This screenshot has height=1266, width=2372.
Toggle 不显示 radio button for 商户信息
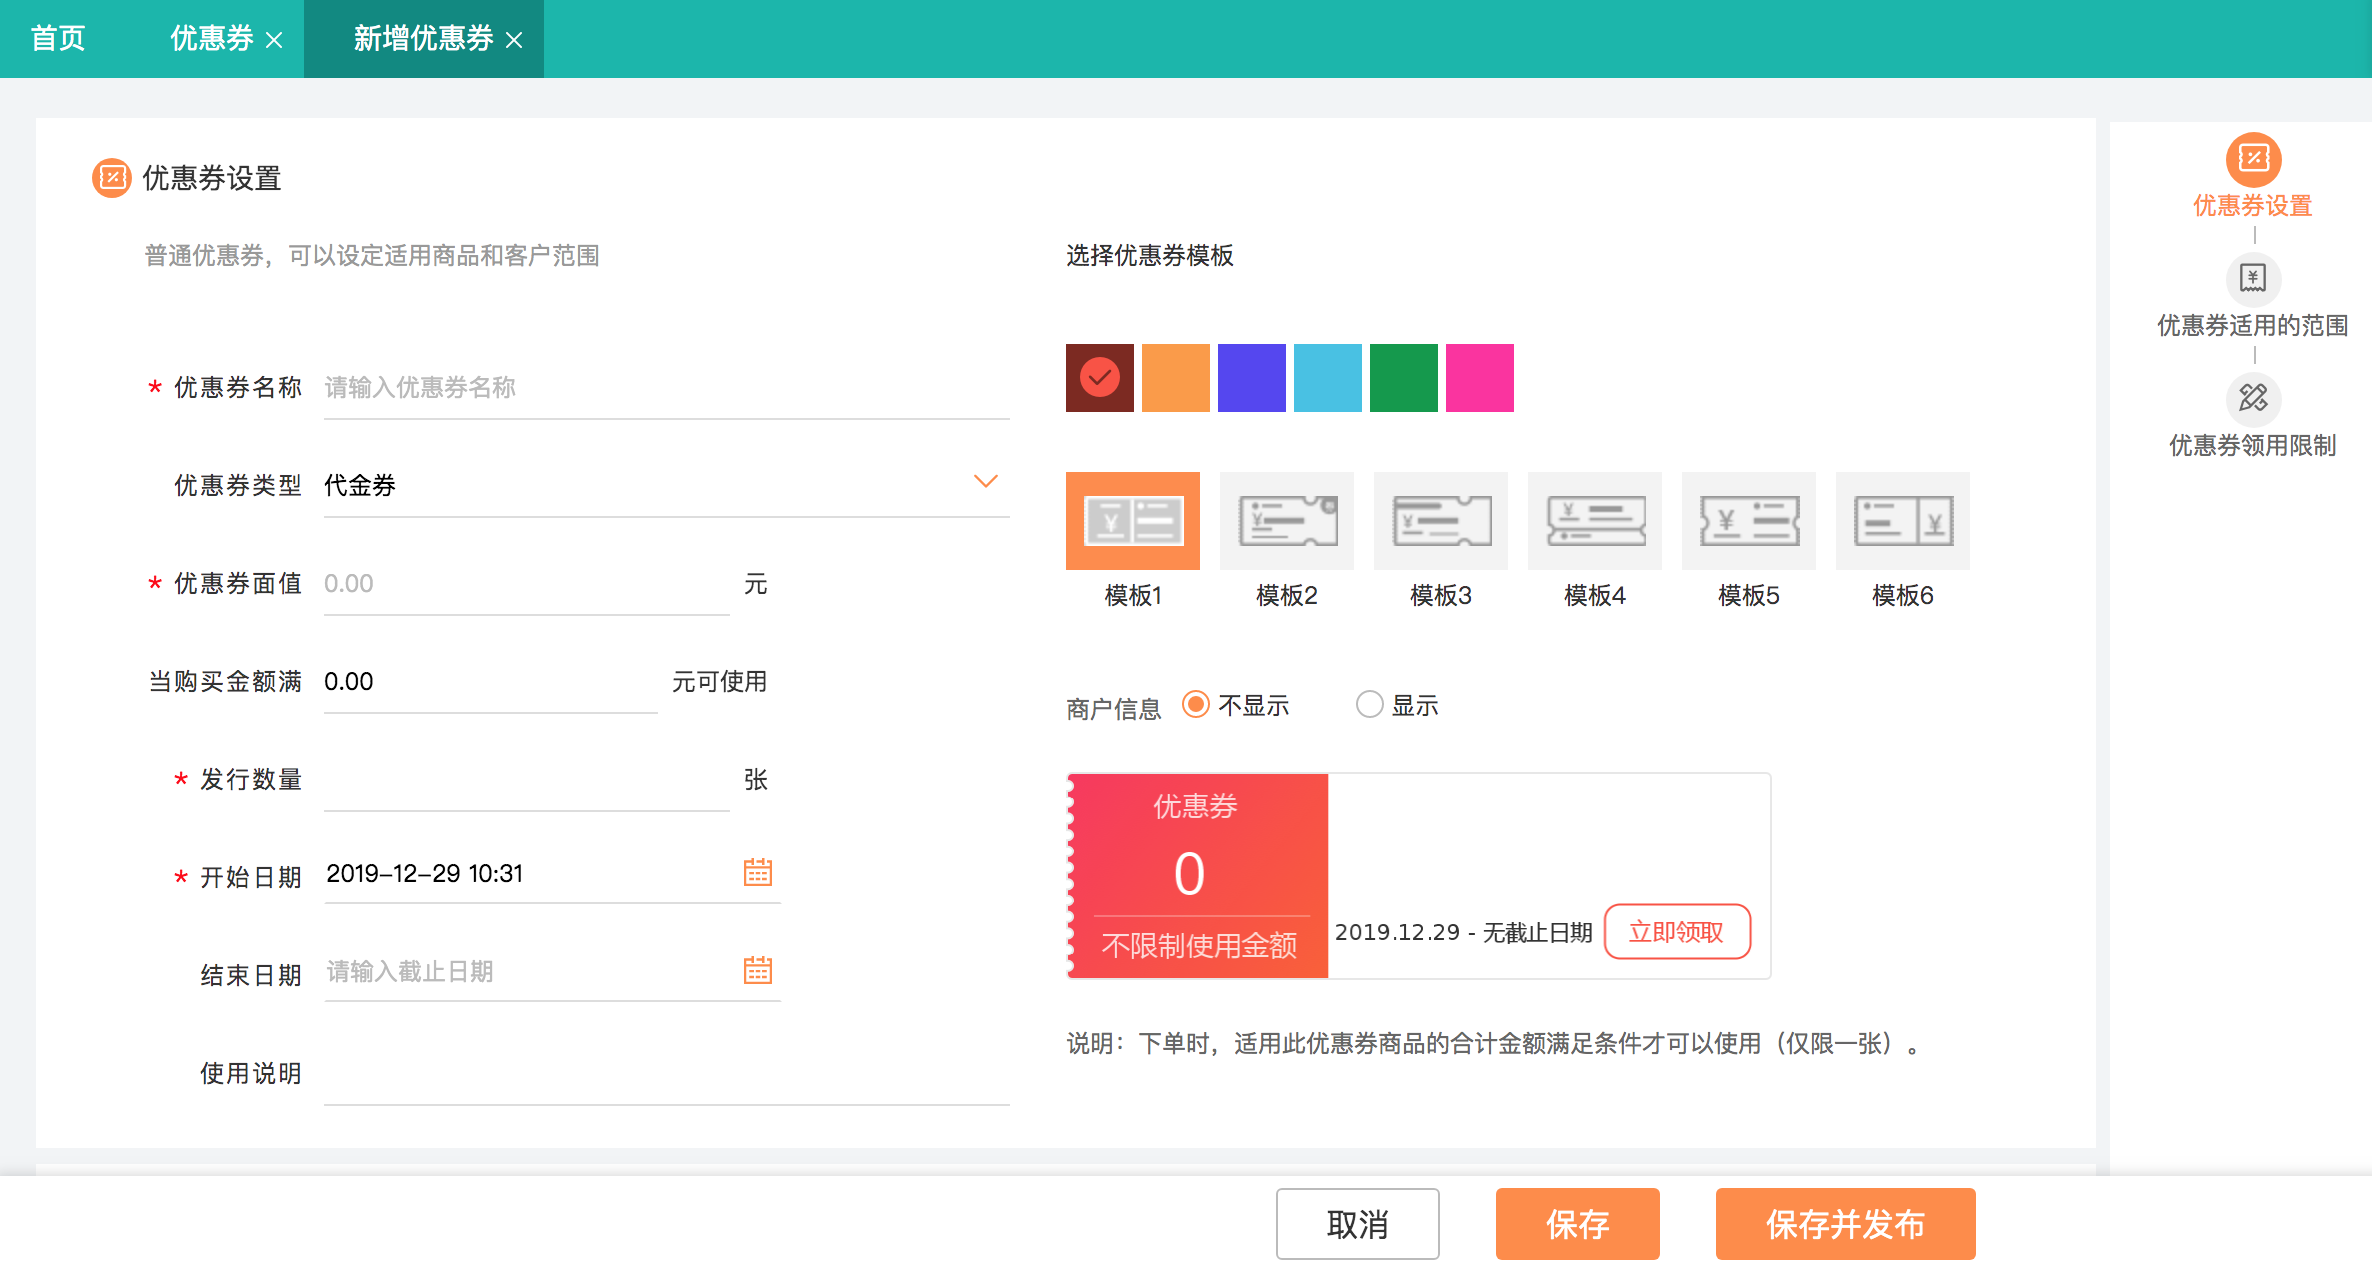coord(1195,704)
